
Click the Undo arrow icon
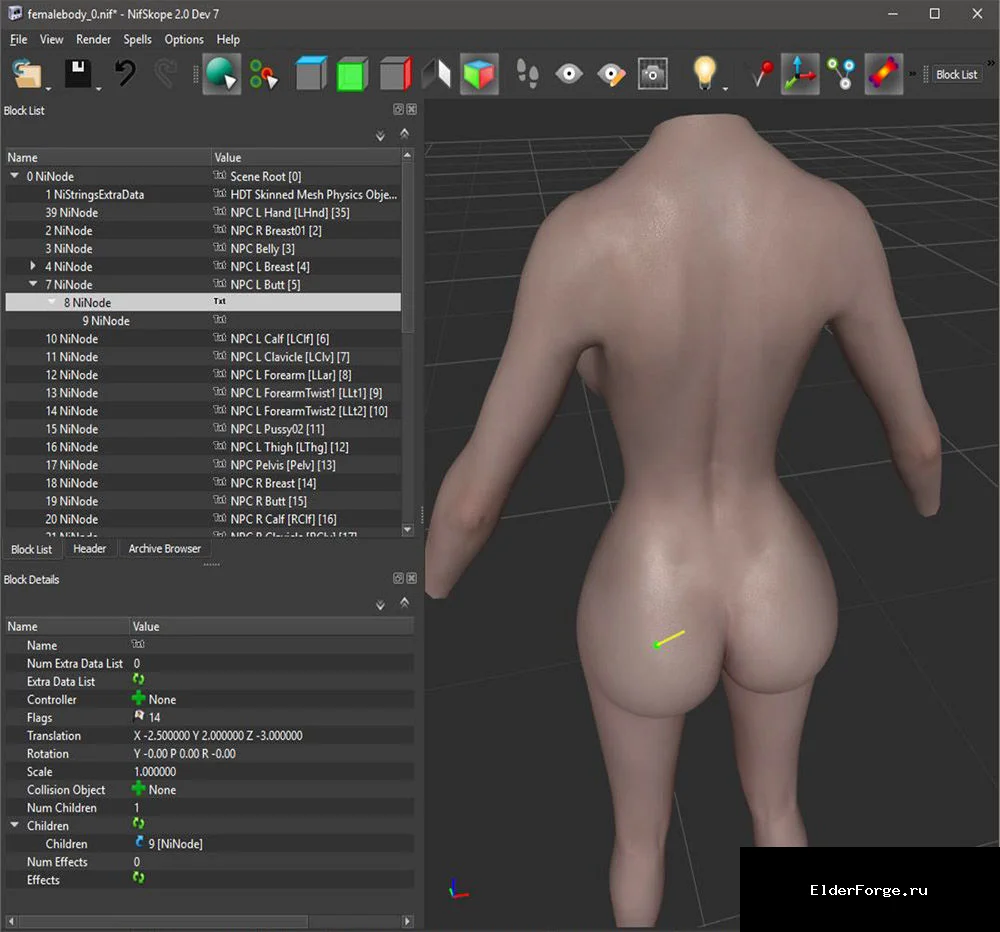pyautogui.click(x=125, y=75)
